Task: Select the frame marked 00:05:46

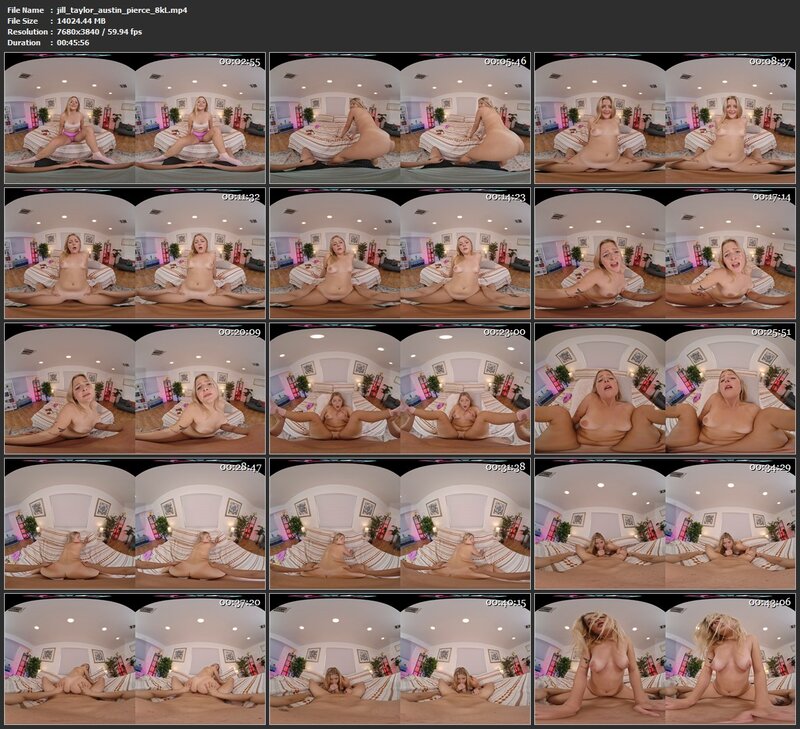Action: 400,118
